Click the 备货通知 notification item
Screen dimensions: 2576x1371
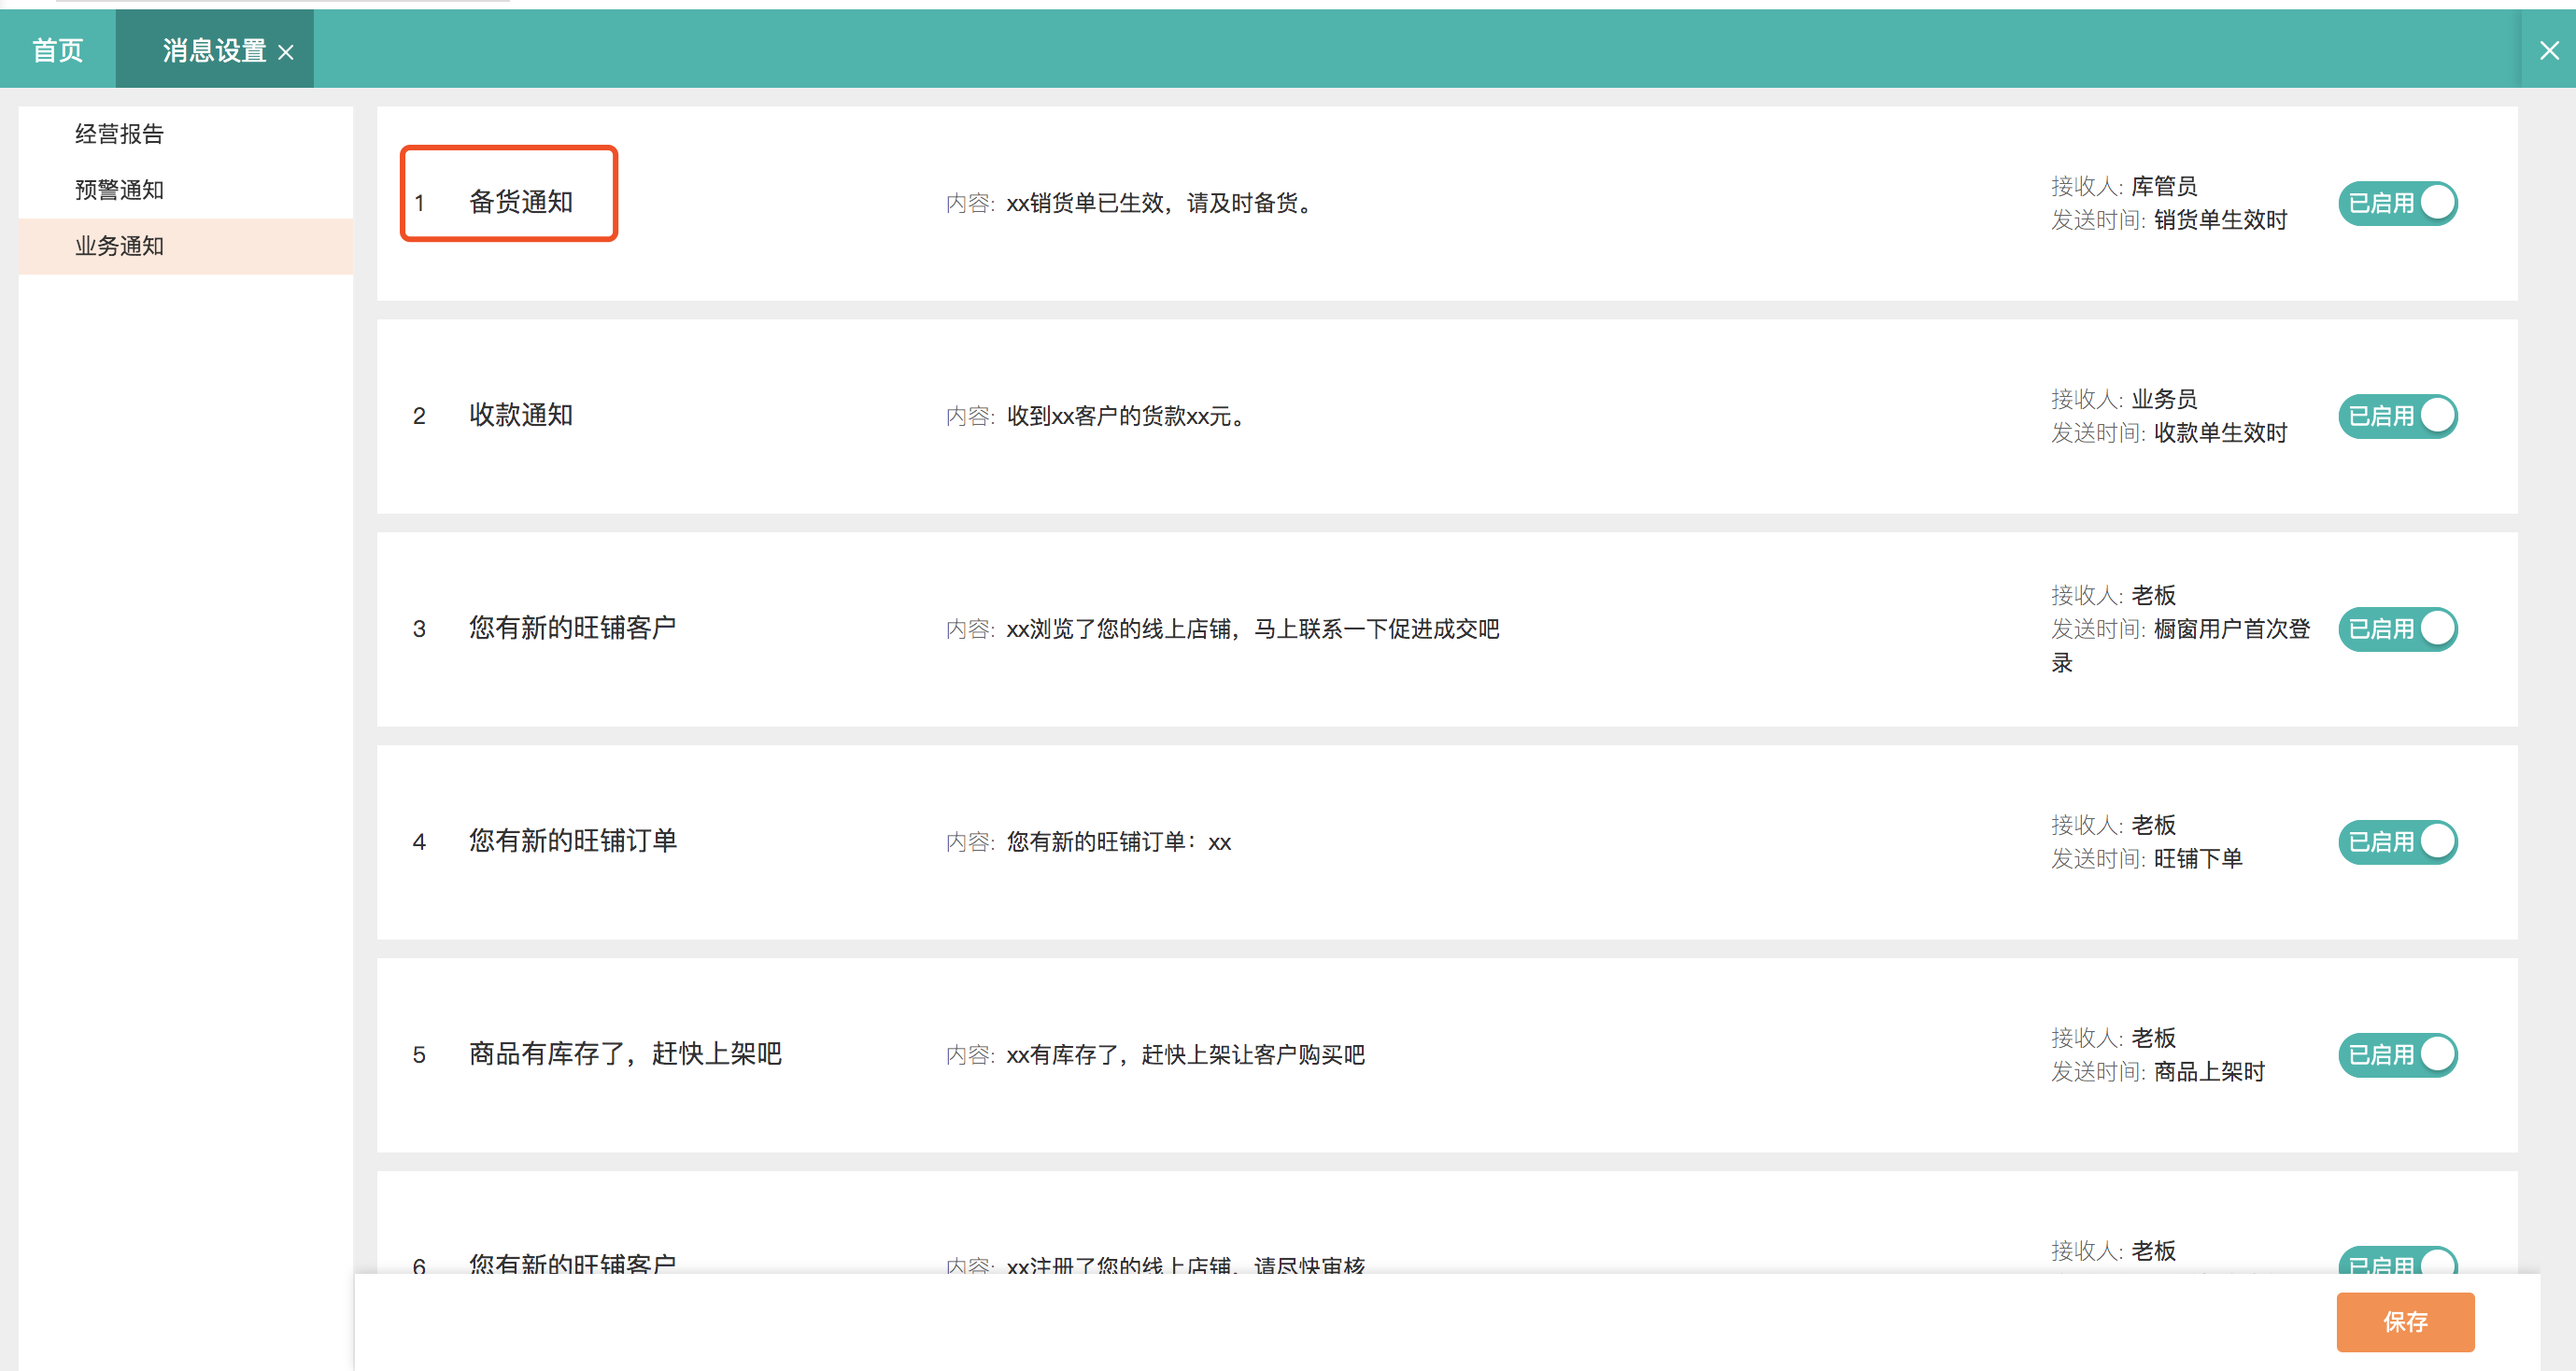click(519, 201)
